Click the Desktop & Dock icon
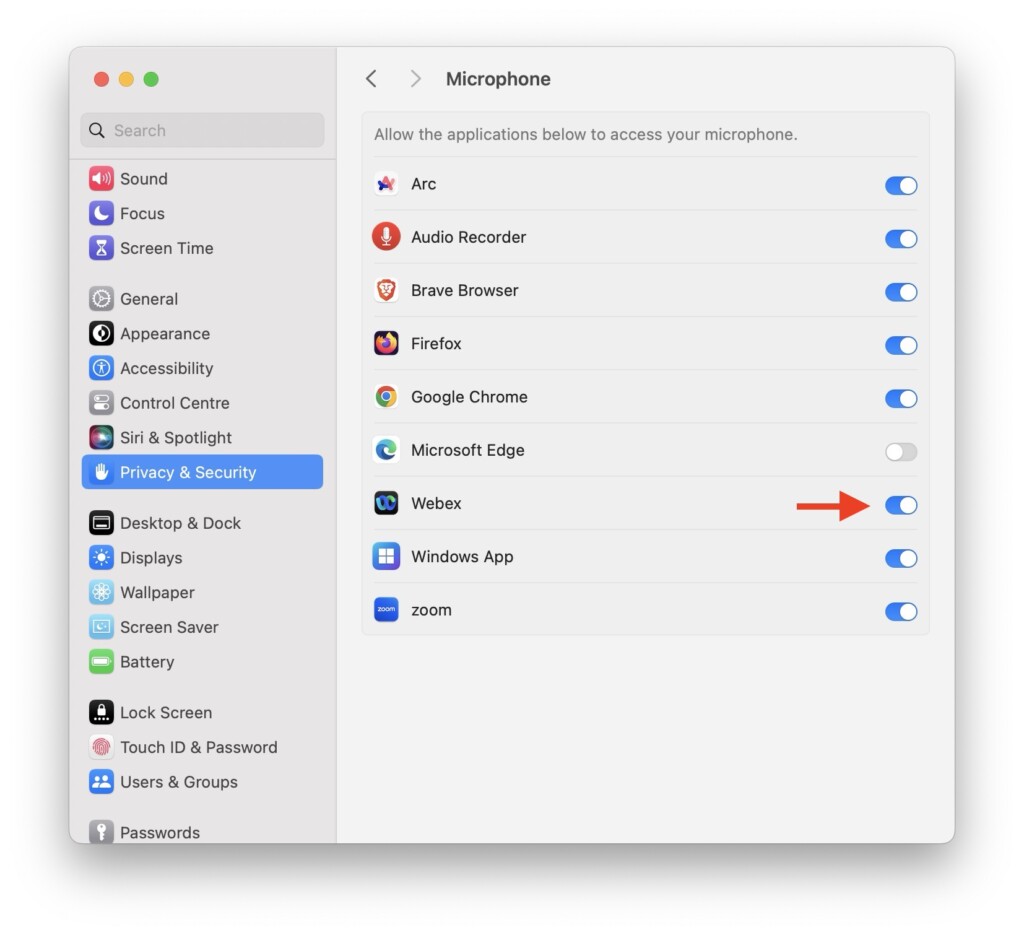Screen dimensions: 1024x935 (101, 522)
